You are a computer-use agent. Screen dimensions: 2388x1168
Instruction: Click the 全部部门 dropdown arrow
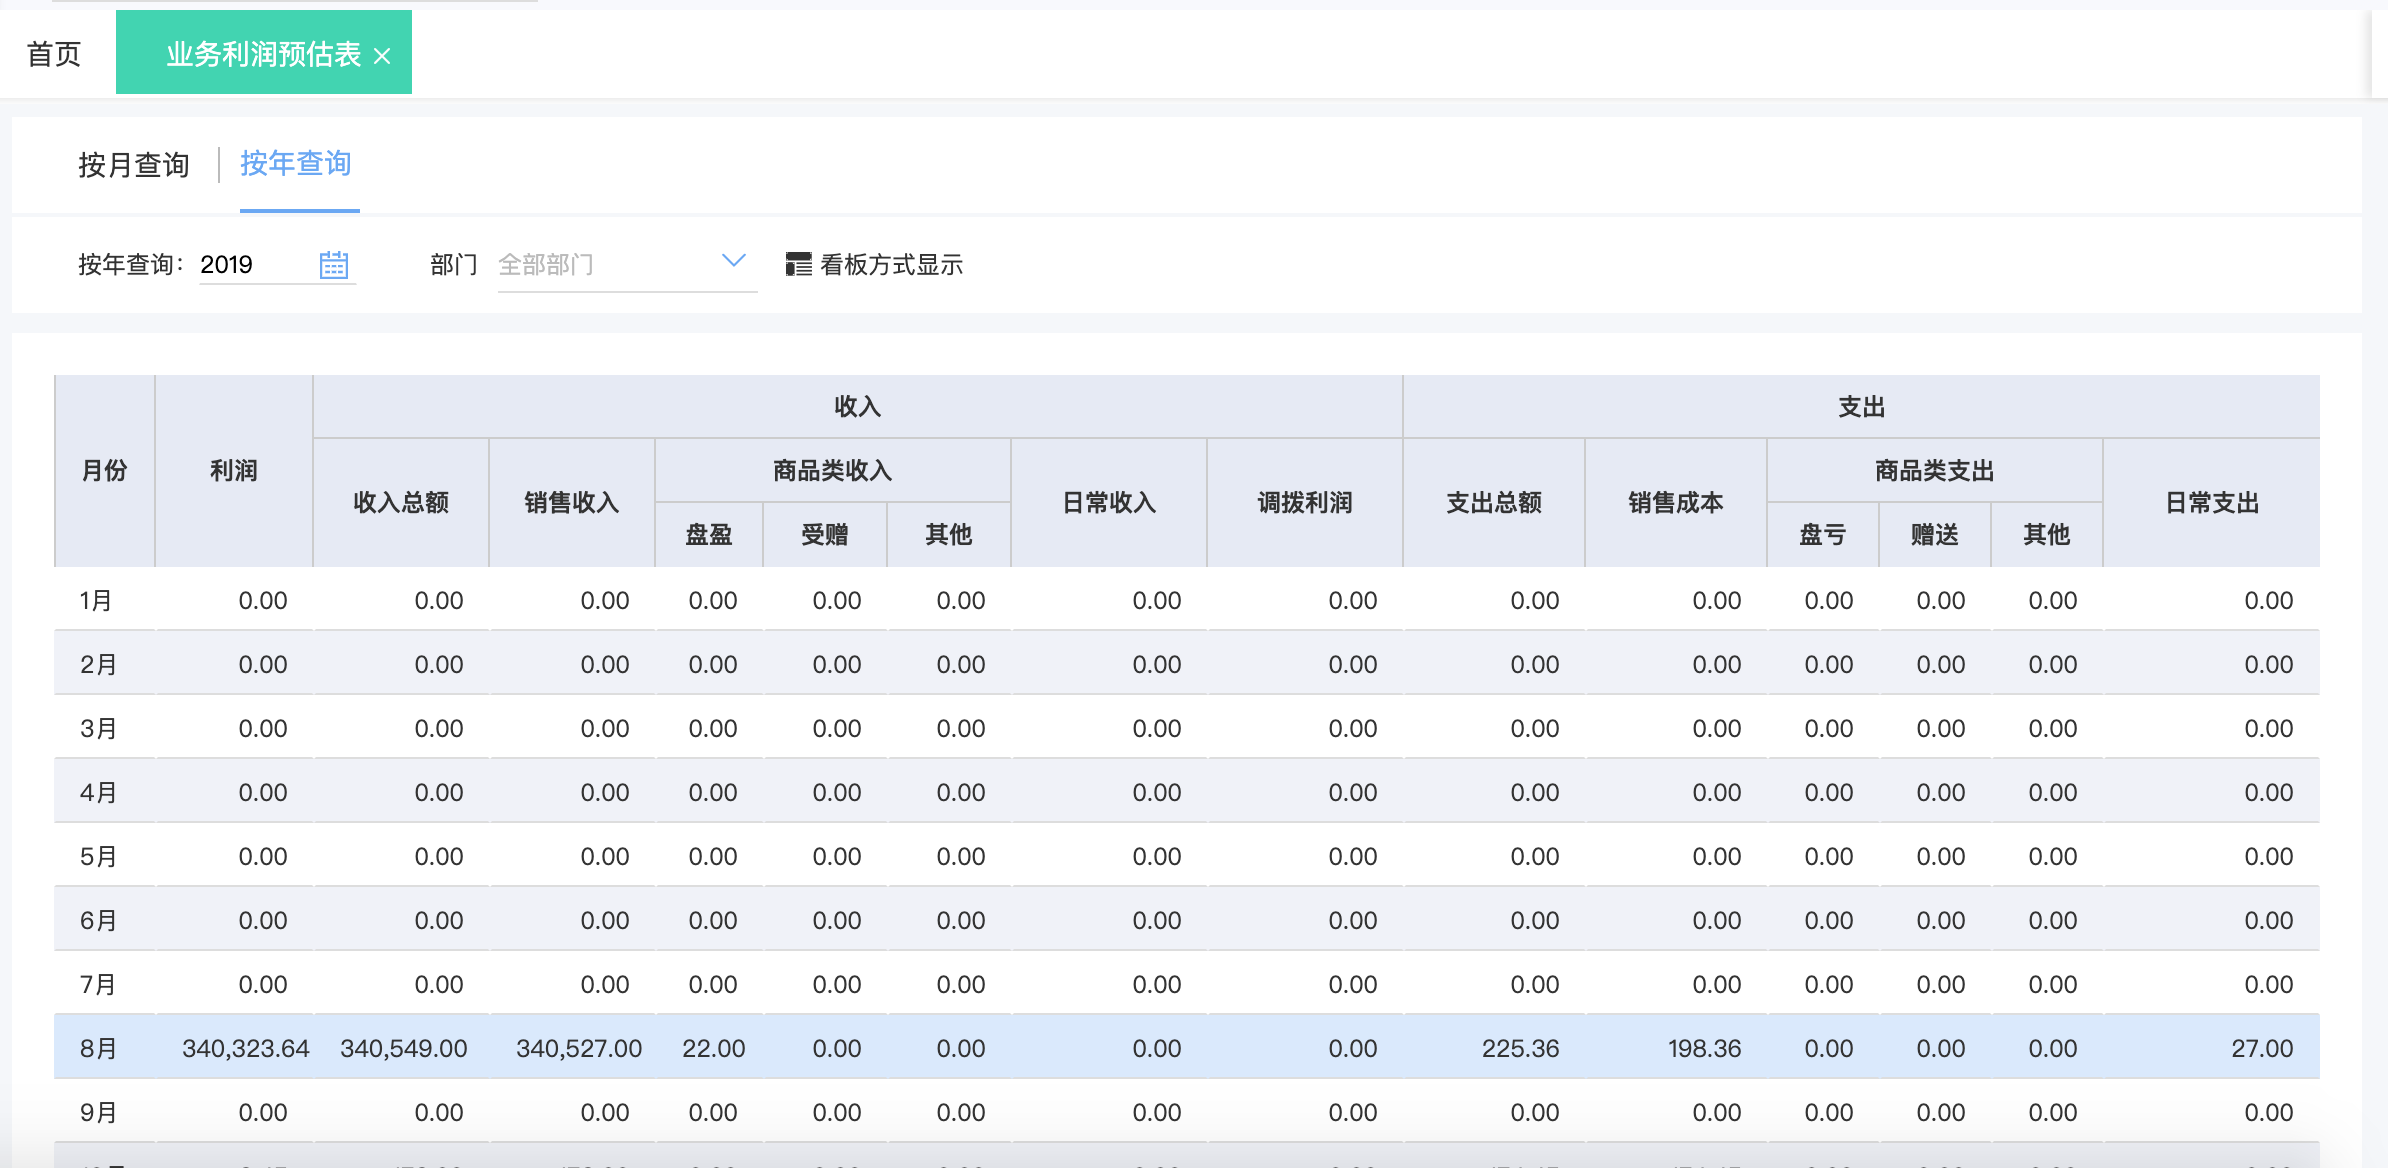(729, 262)
